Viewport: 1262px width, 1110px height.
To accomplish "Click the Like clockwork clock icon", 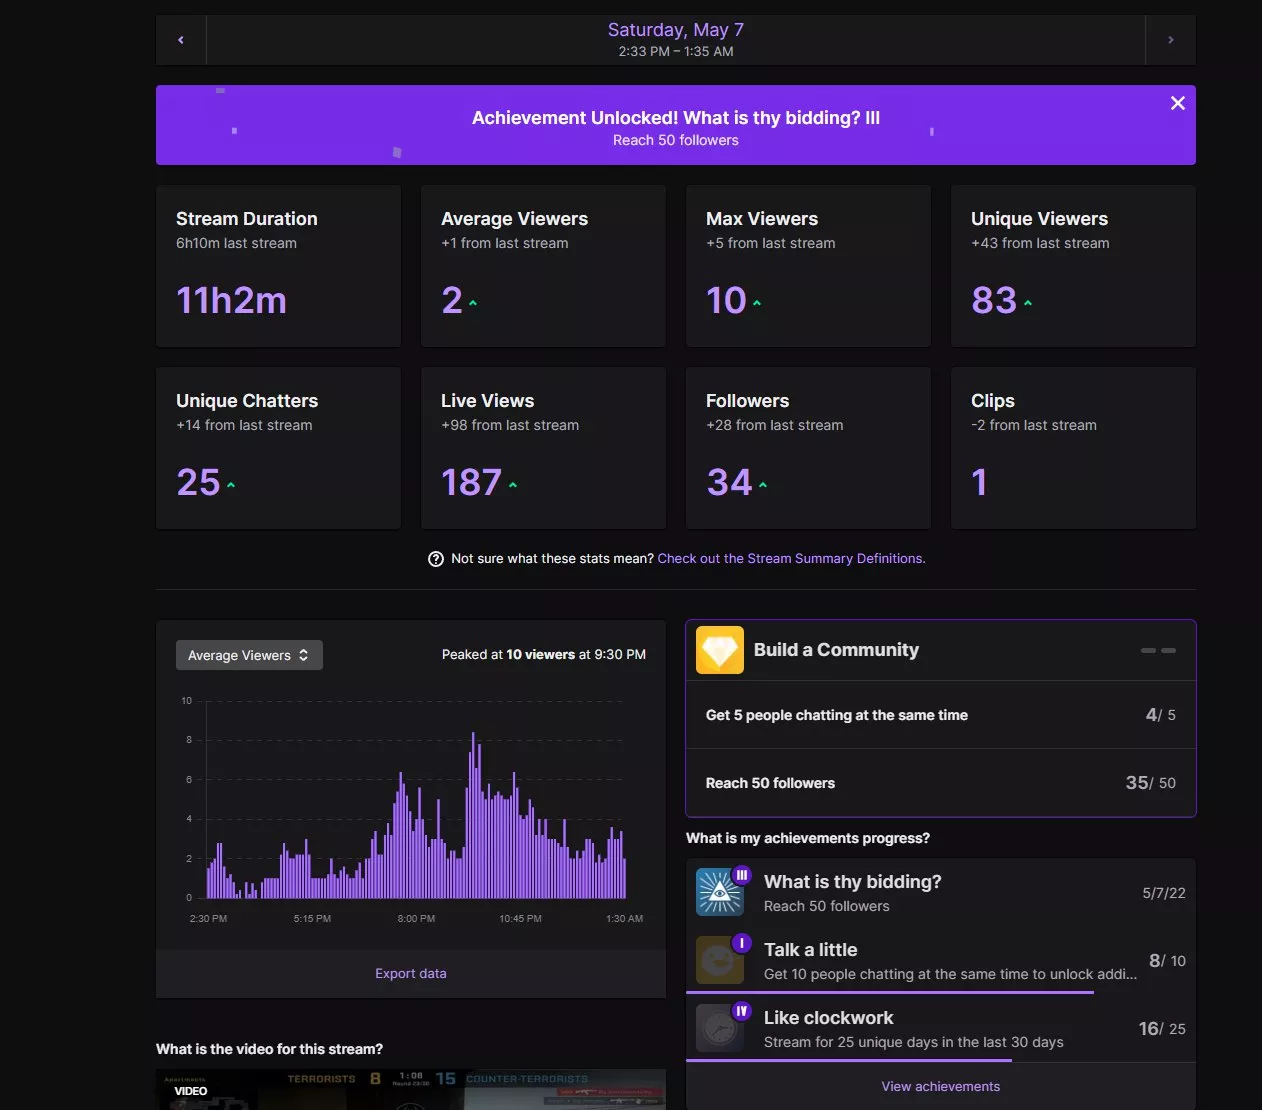I will point(720,1028).
